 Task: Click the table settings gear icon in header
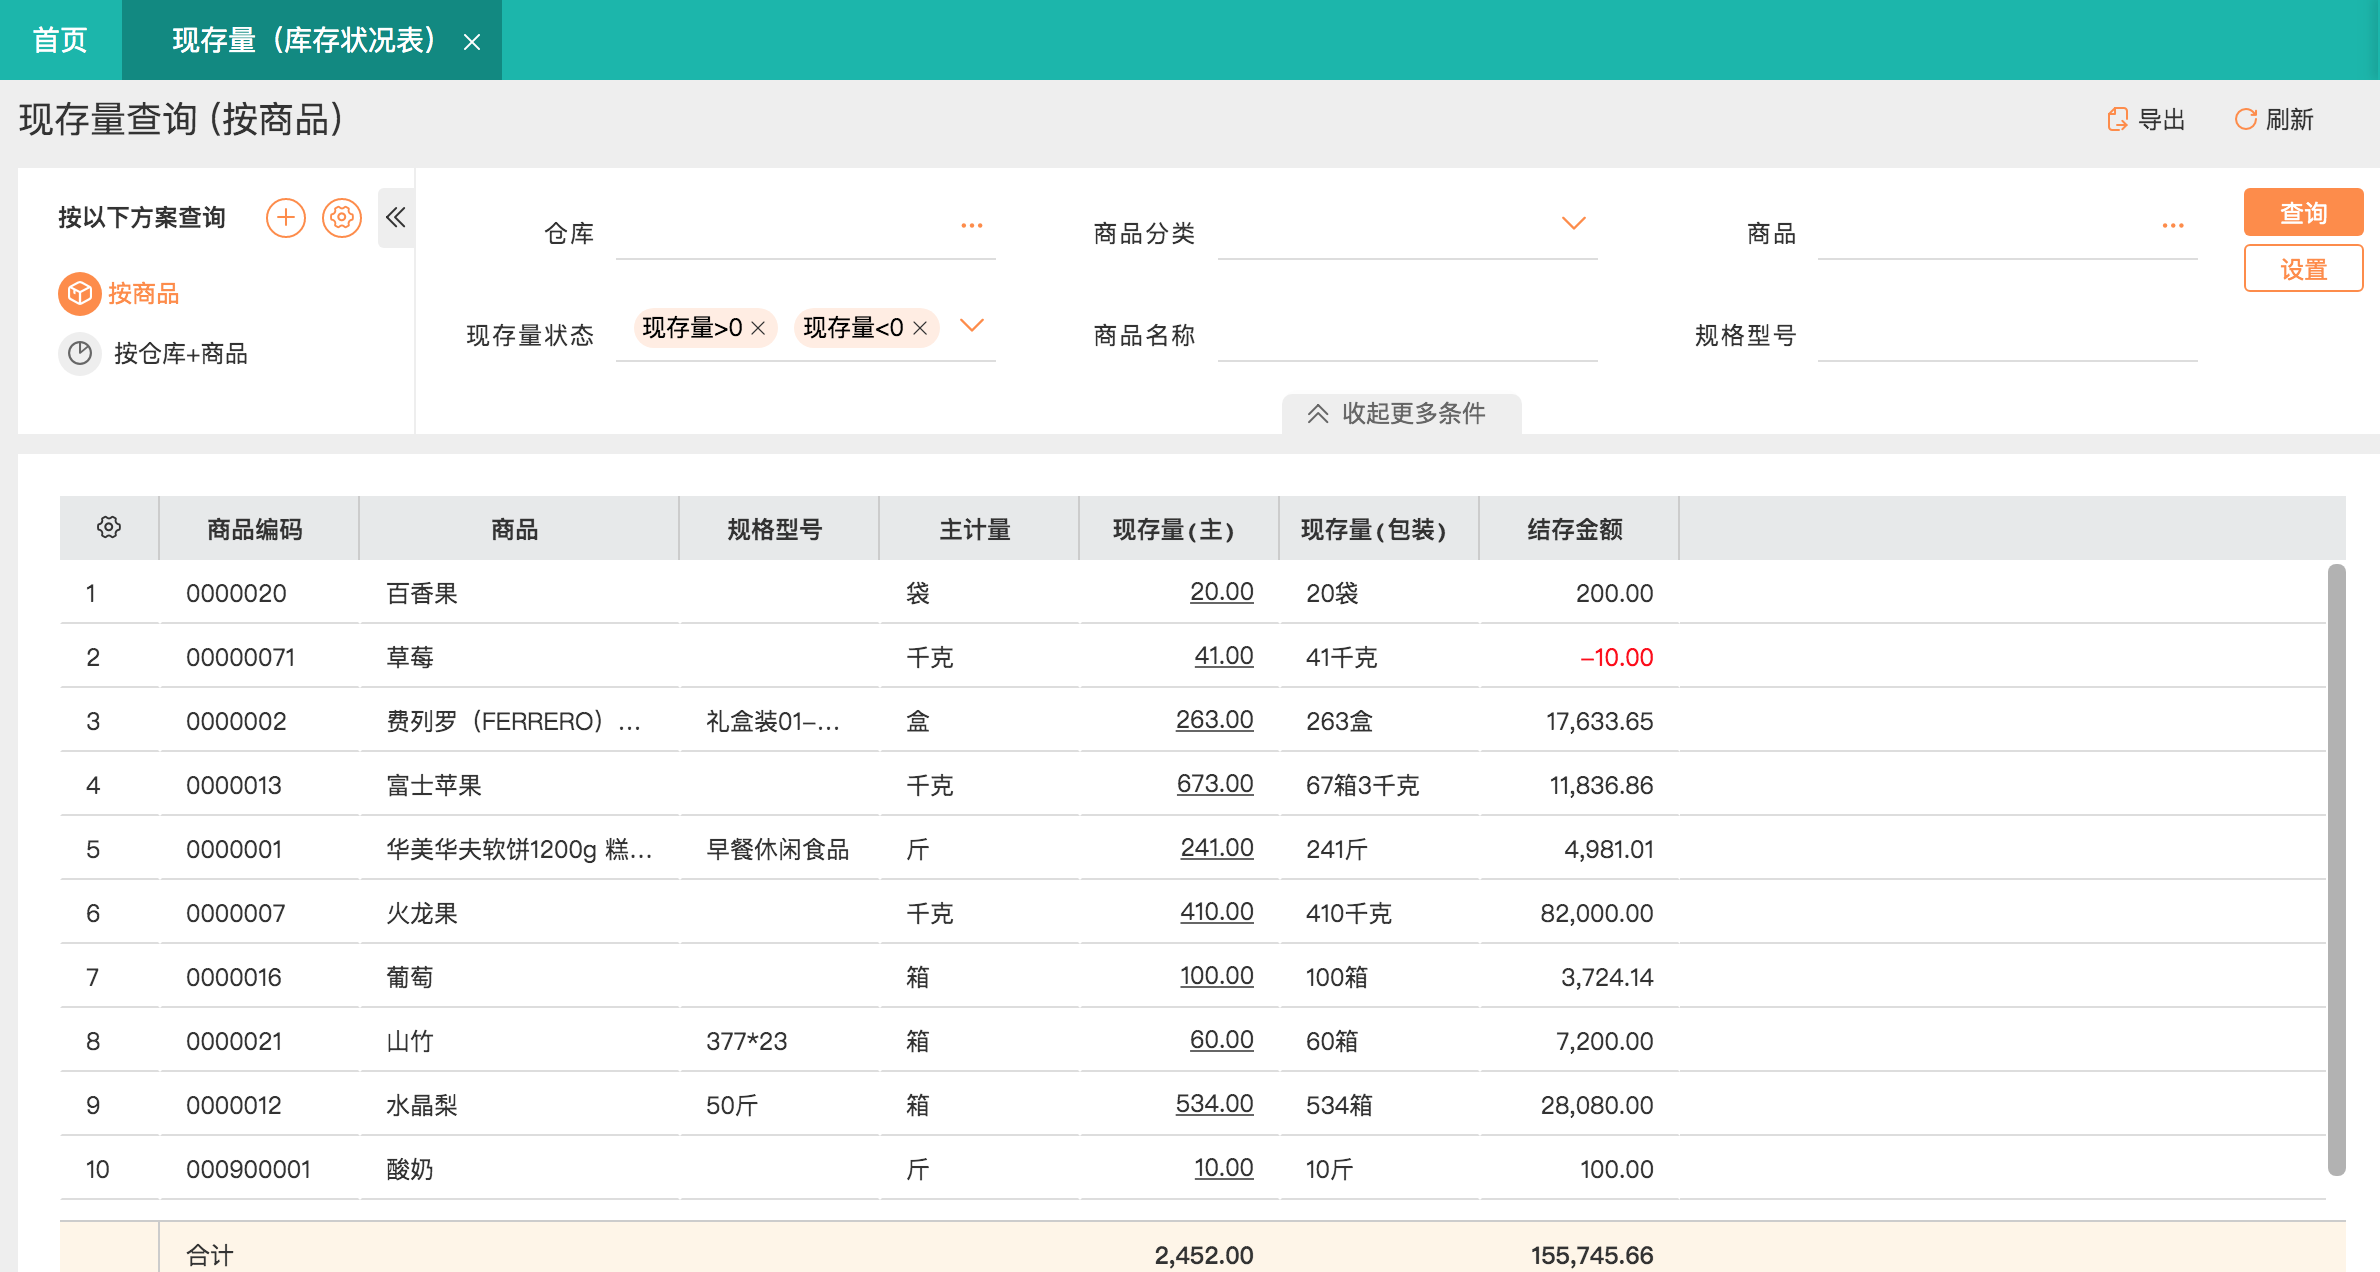109,526
